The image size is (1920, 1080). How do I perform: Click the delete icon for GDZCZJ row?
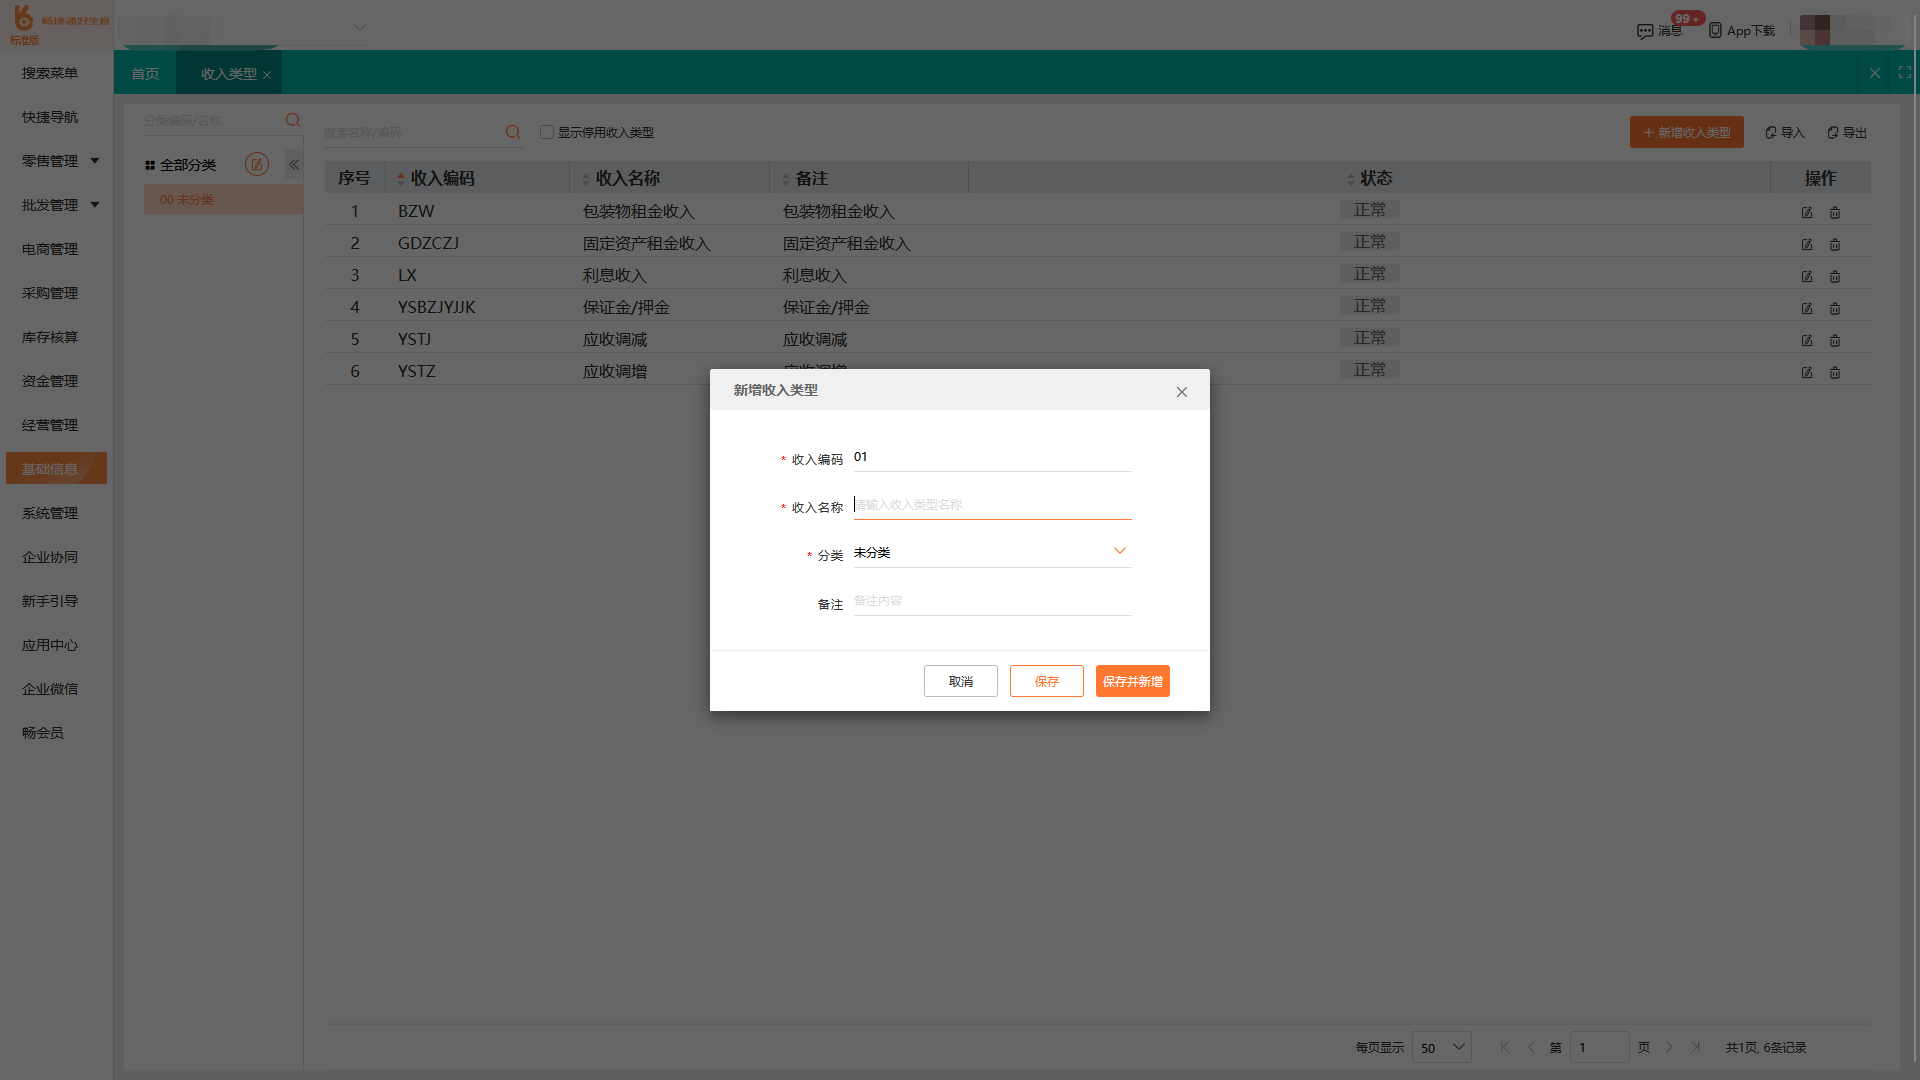pyautogui.click(x=1834, y=244)
